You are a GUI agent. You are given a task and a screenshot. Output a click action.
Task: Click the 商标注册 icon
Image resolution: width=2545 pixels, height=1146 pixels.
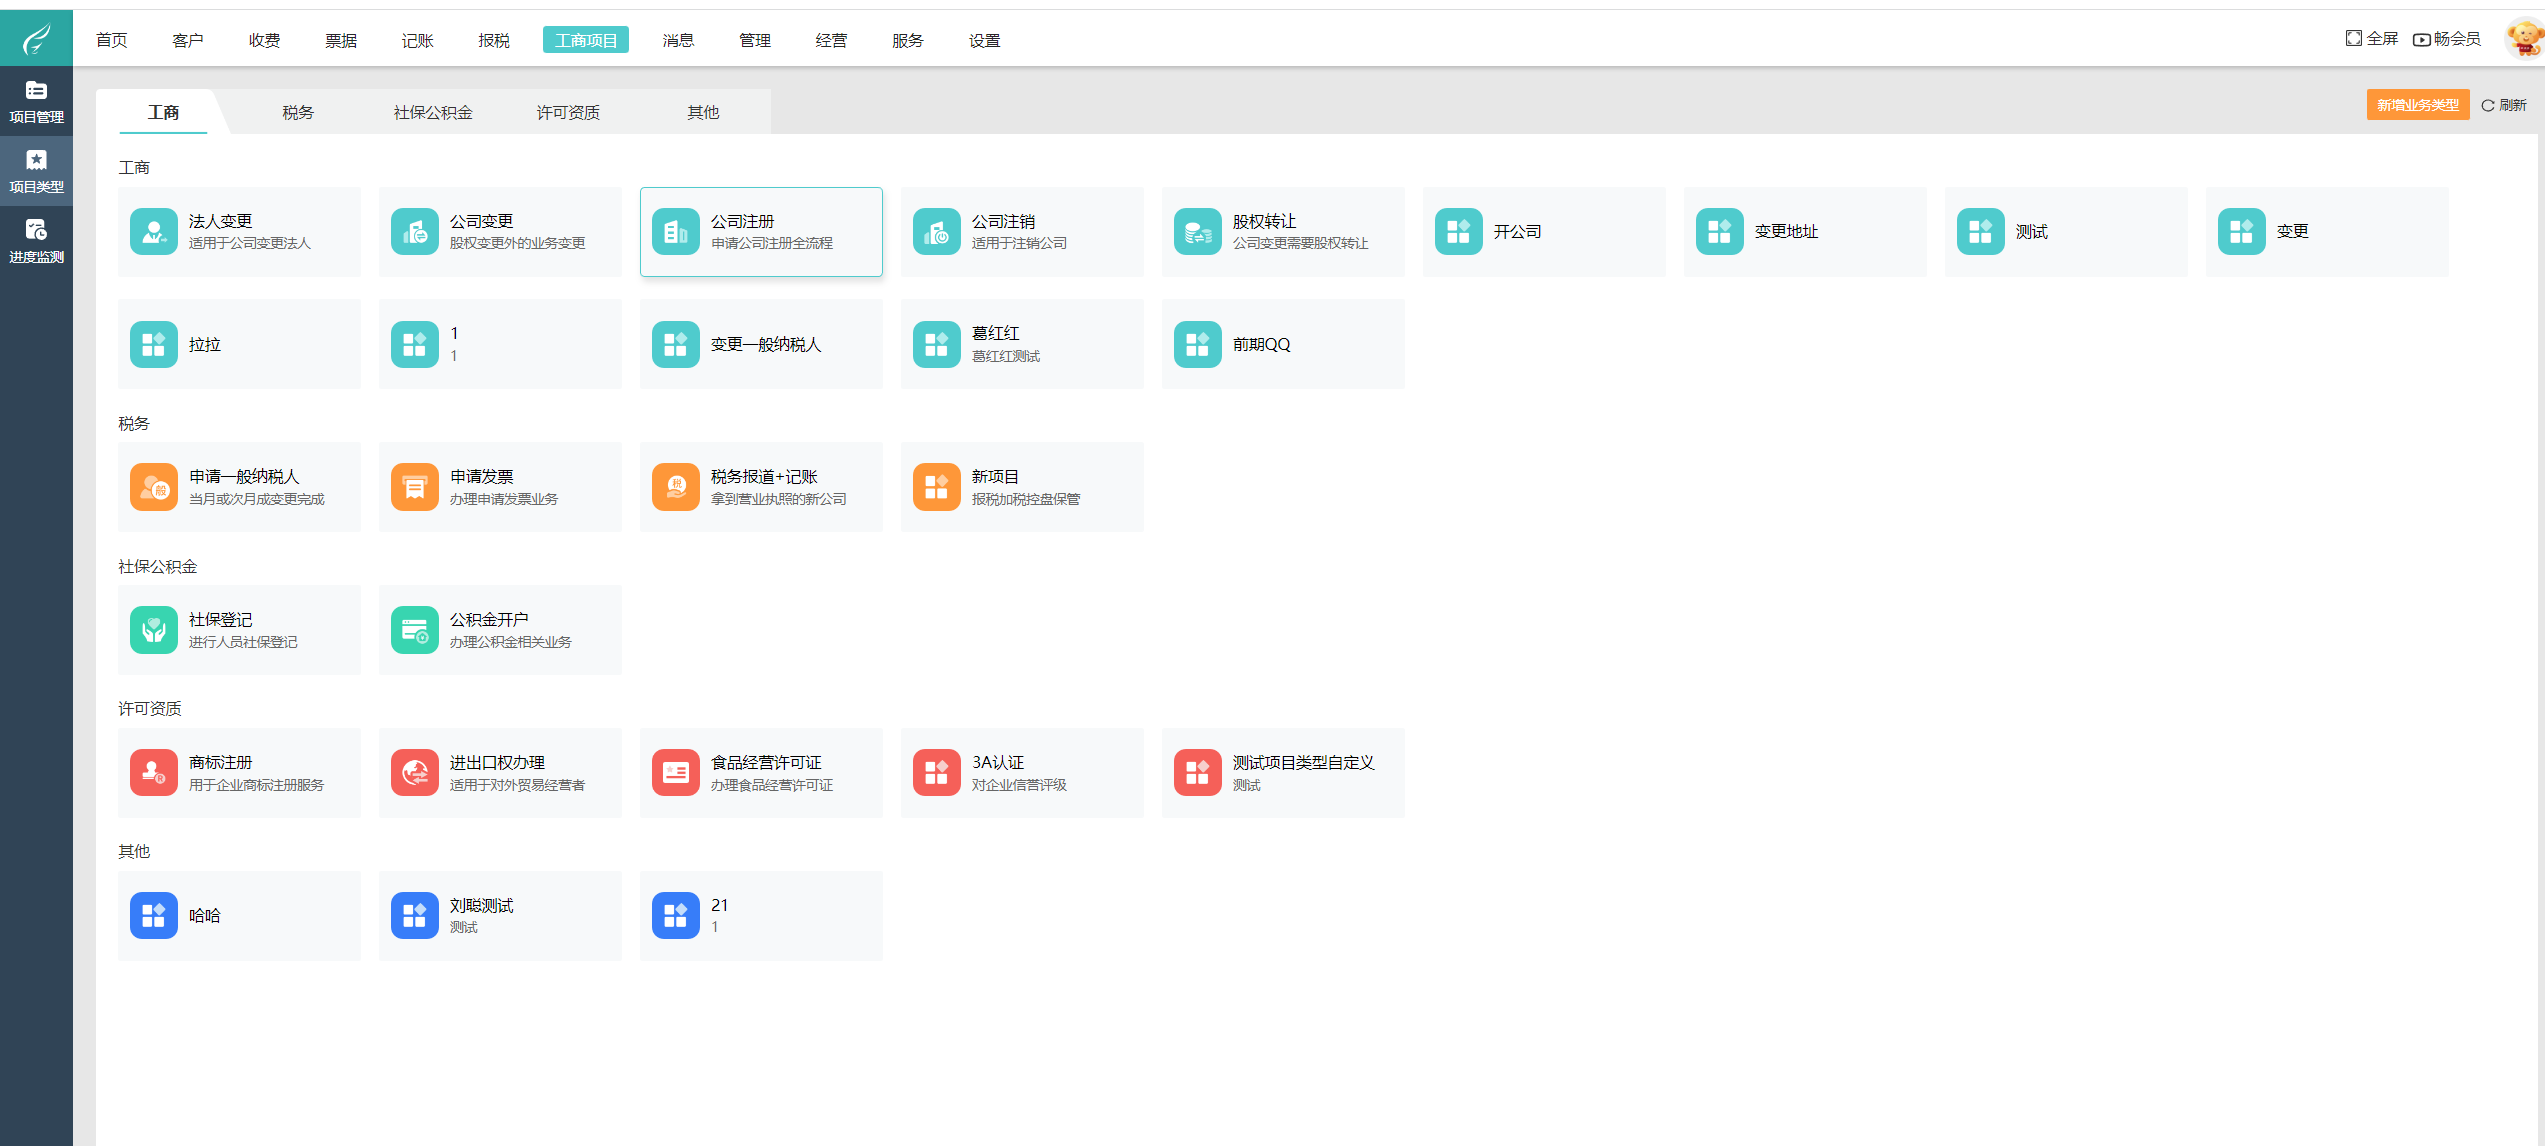(154, 771)
